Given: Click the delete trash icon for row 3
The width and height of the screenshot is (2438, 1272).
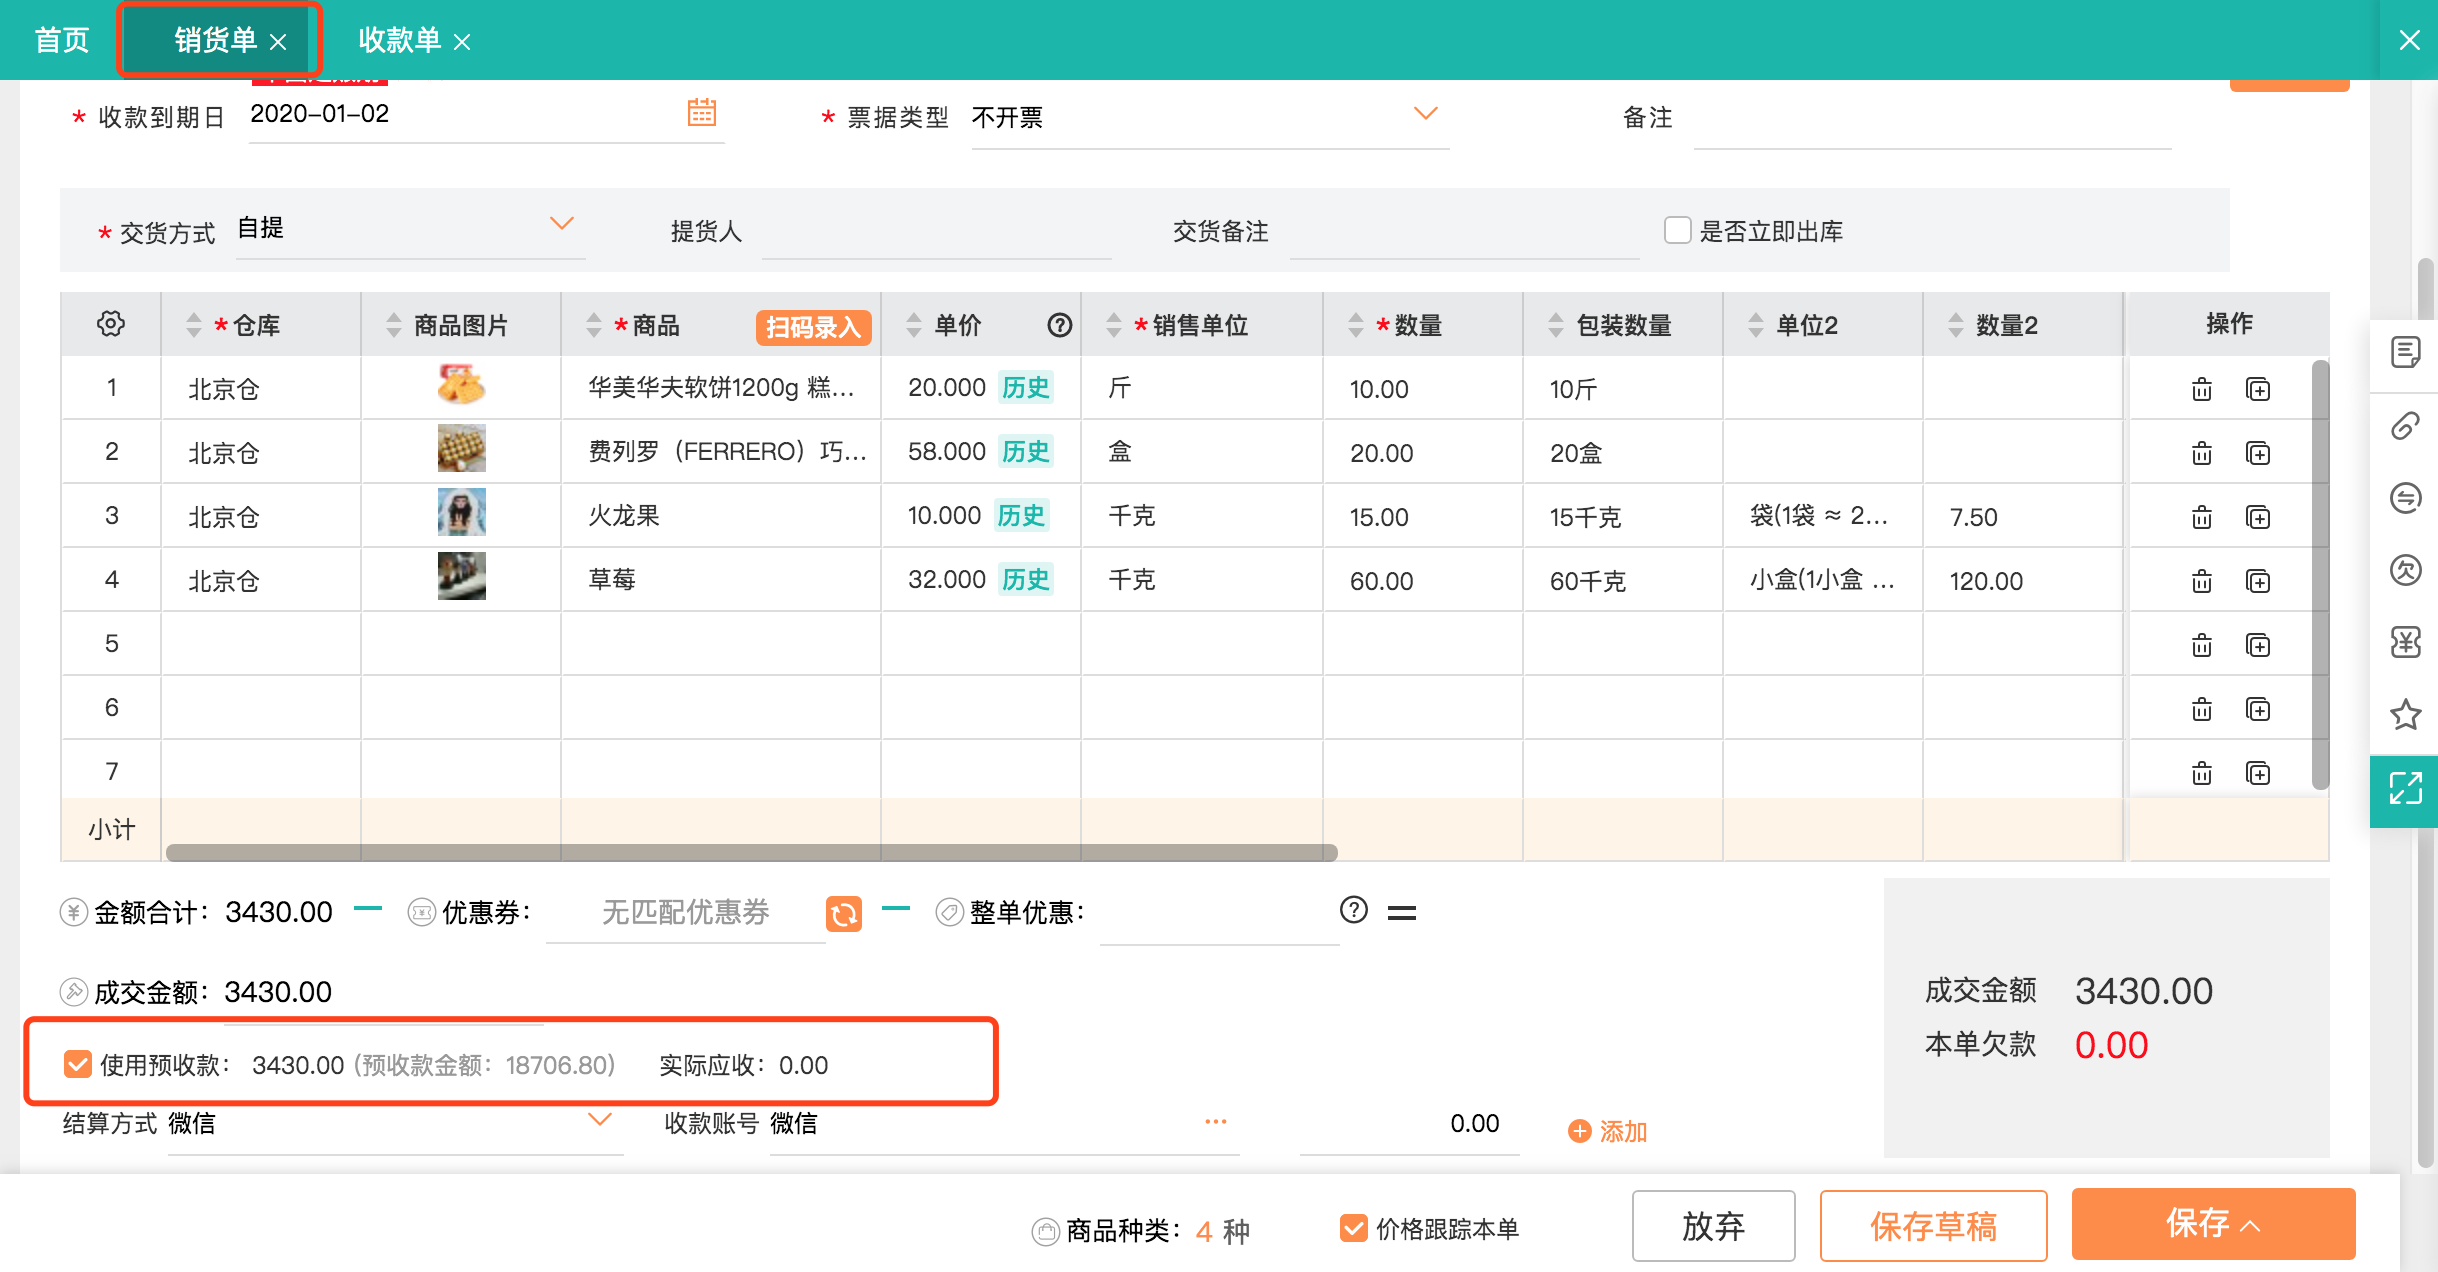Looking at the screenshot, I should point(2201,516).
